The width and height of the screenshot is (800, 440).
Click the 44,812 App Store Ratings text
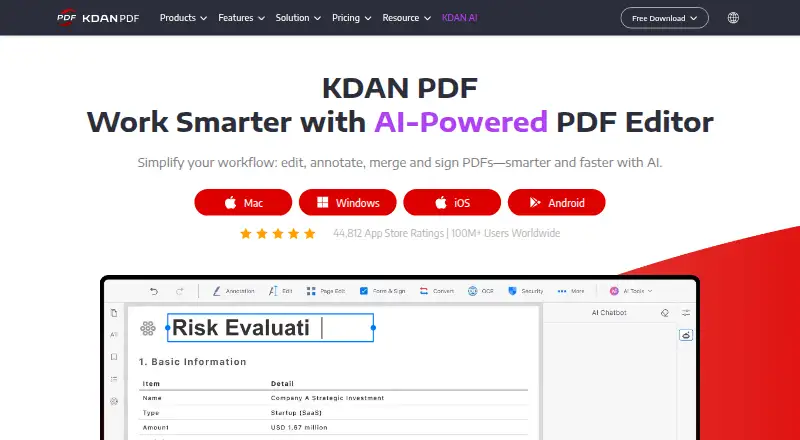pos(388,233)
